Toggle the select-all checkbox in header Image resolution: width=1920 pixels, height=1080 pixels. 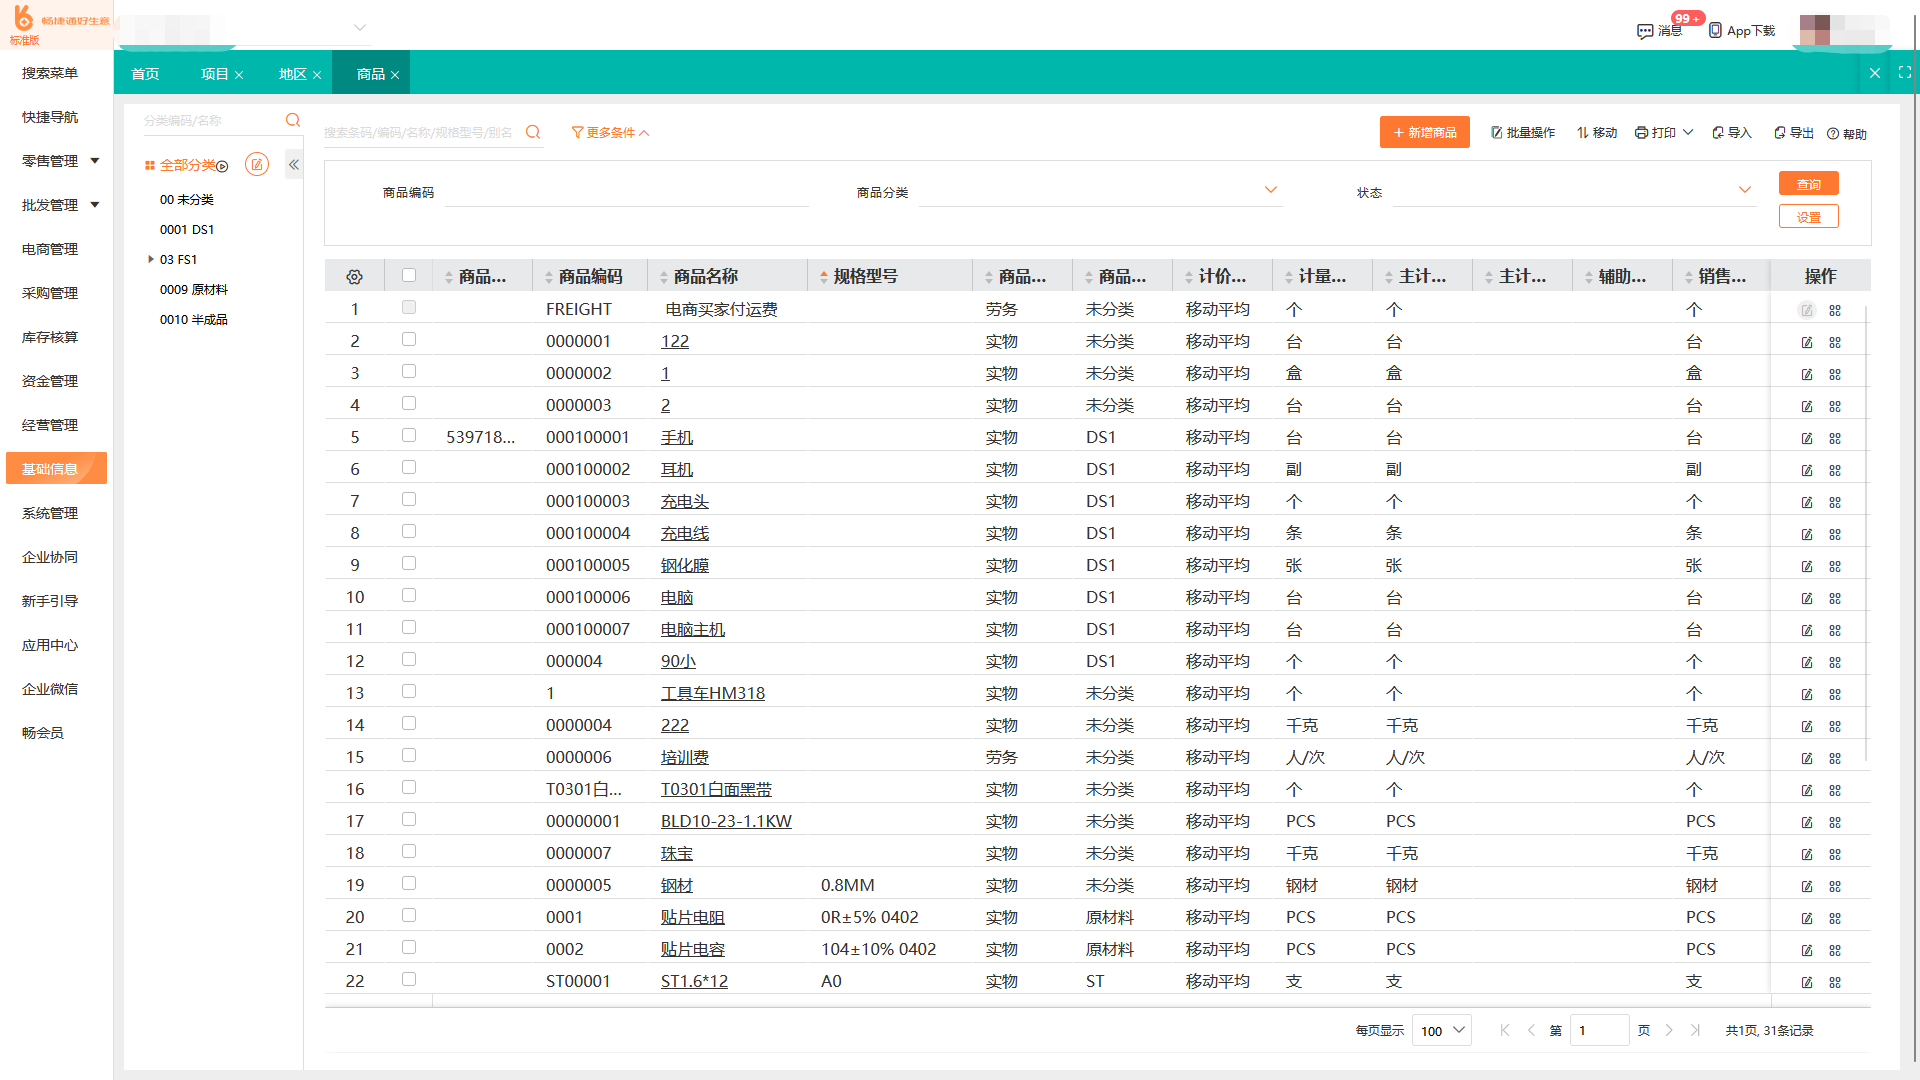point(410,276)
